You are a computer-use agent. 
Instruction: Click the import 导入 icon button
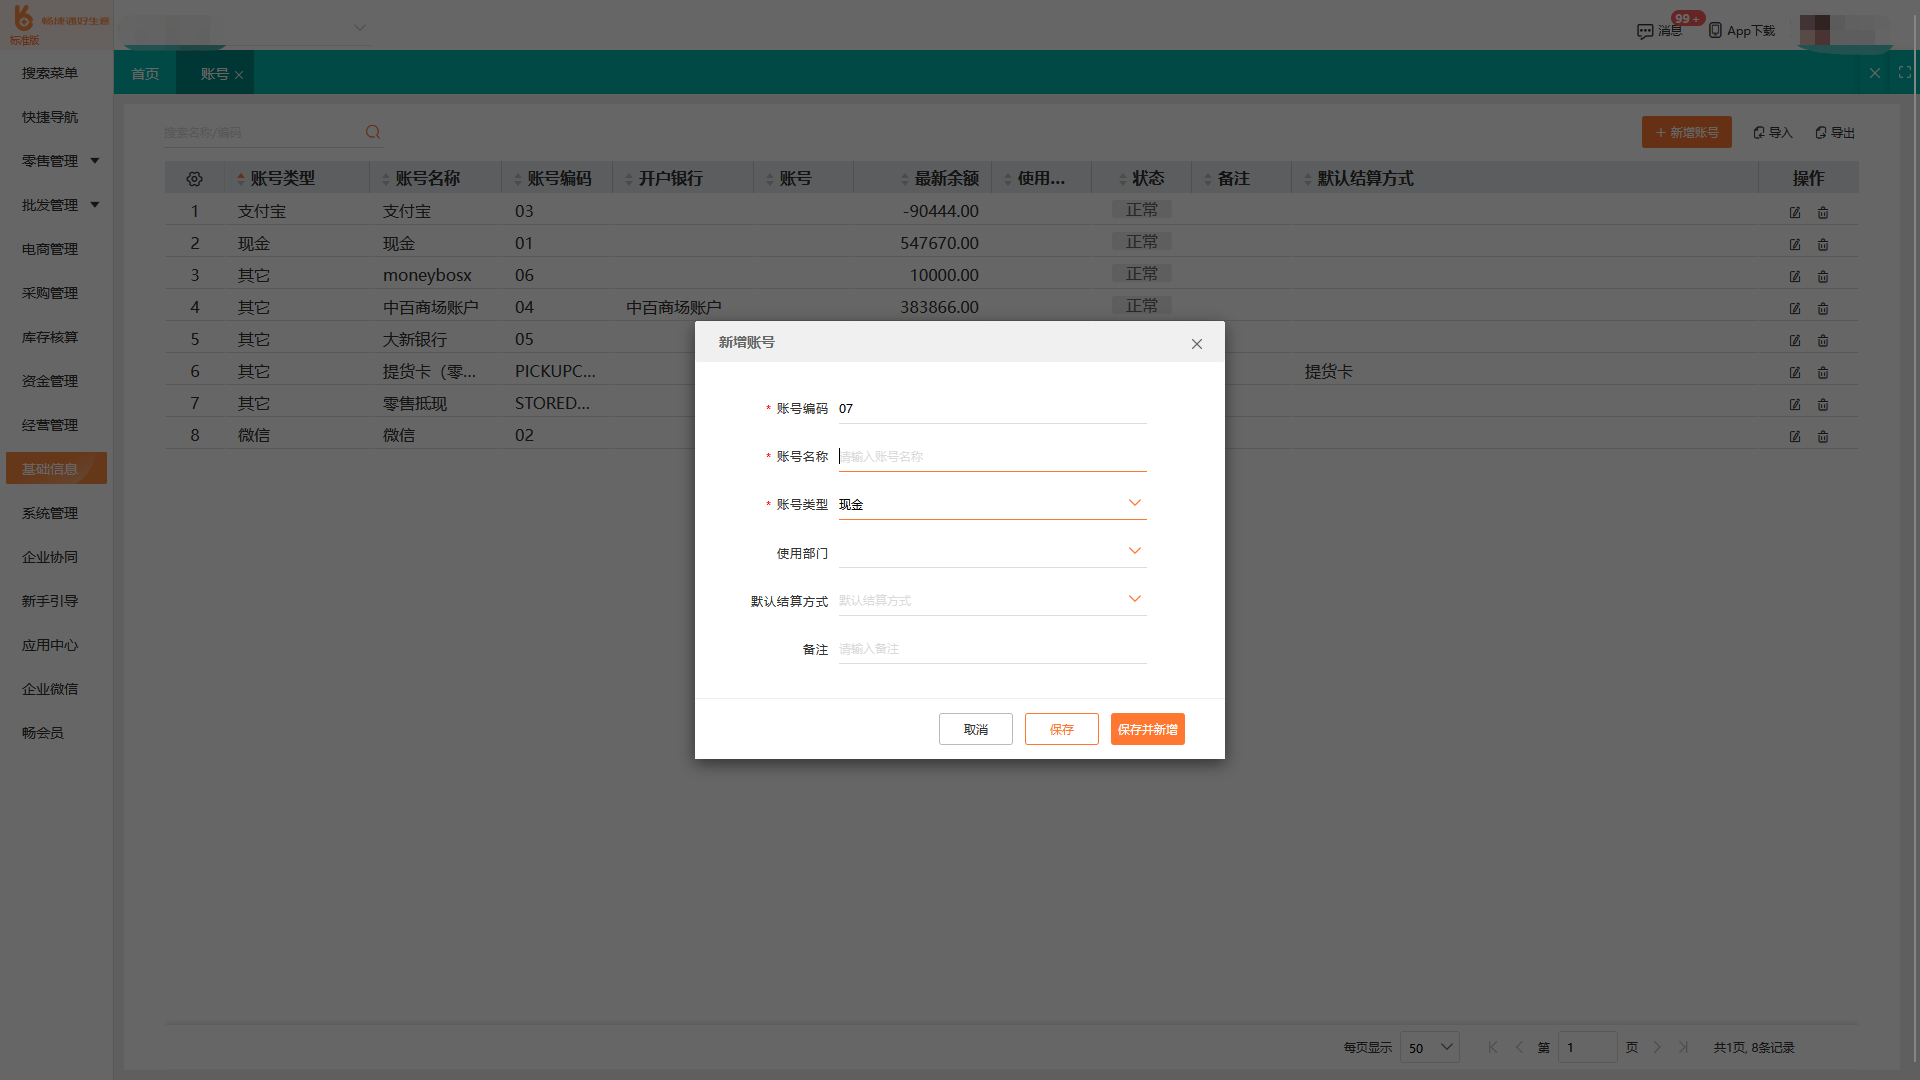1771,132
